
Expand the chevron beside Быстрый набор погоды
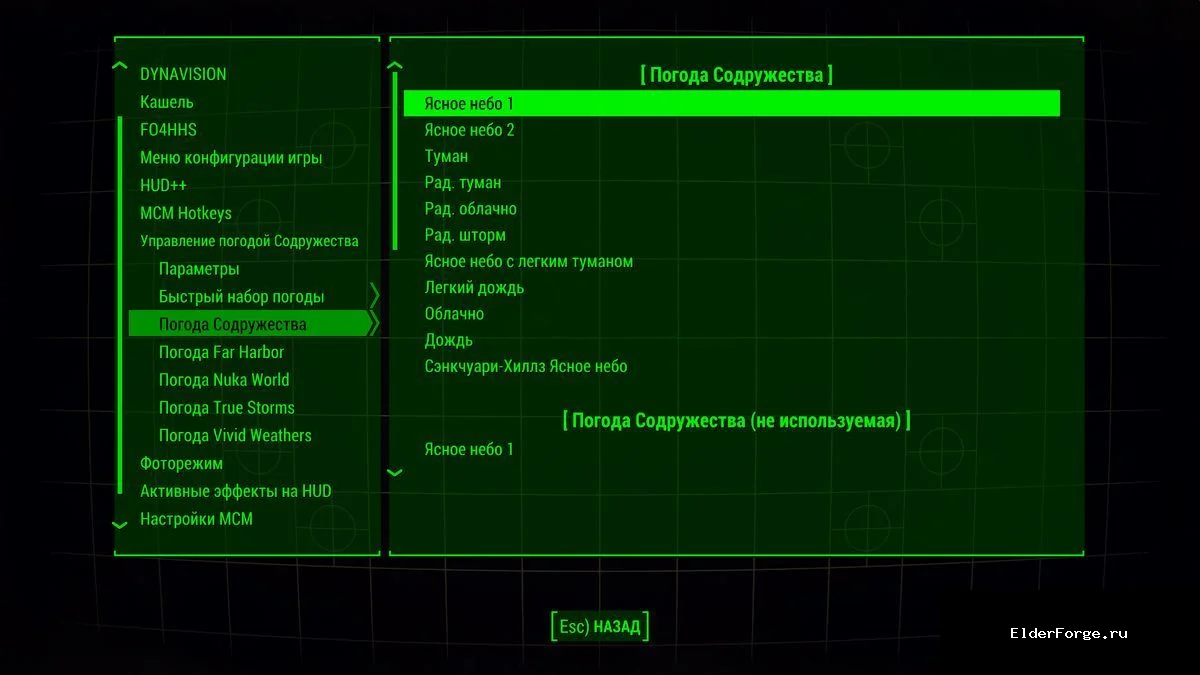click(x=374, y=296)
